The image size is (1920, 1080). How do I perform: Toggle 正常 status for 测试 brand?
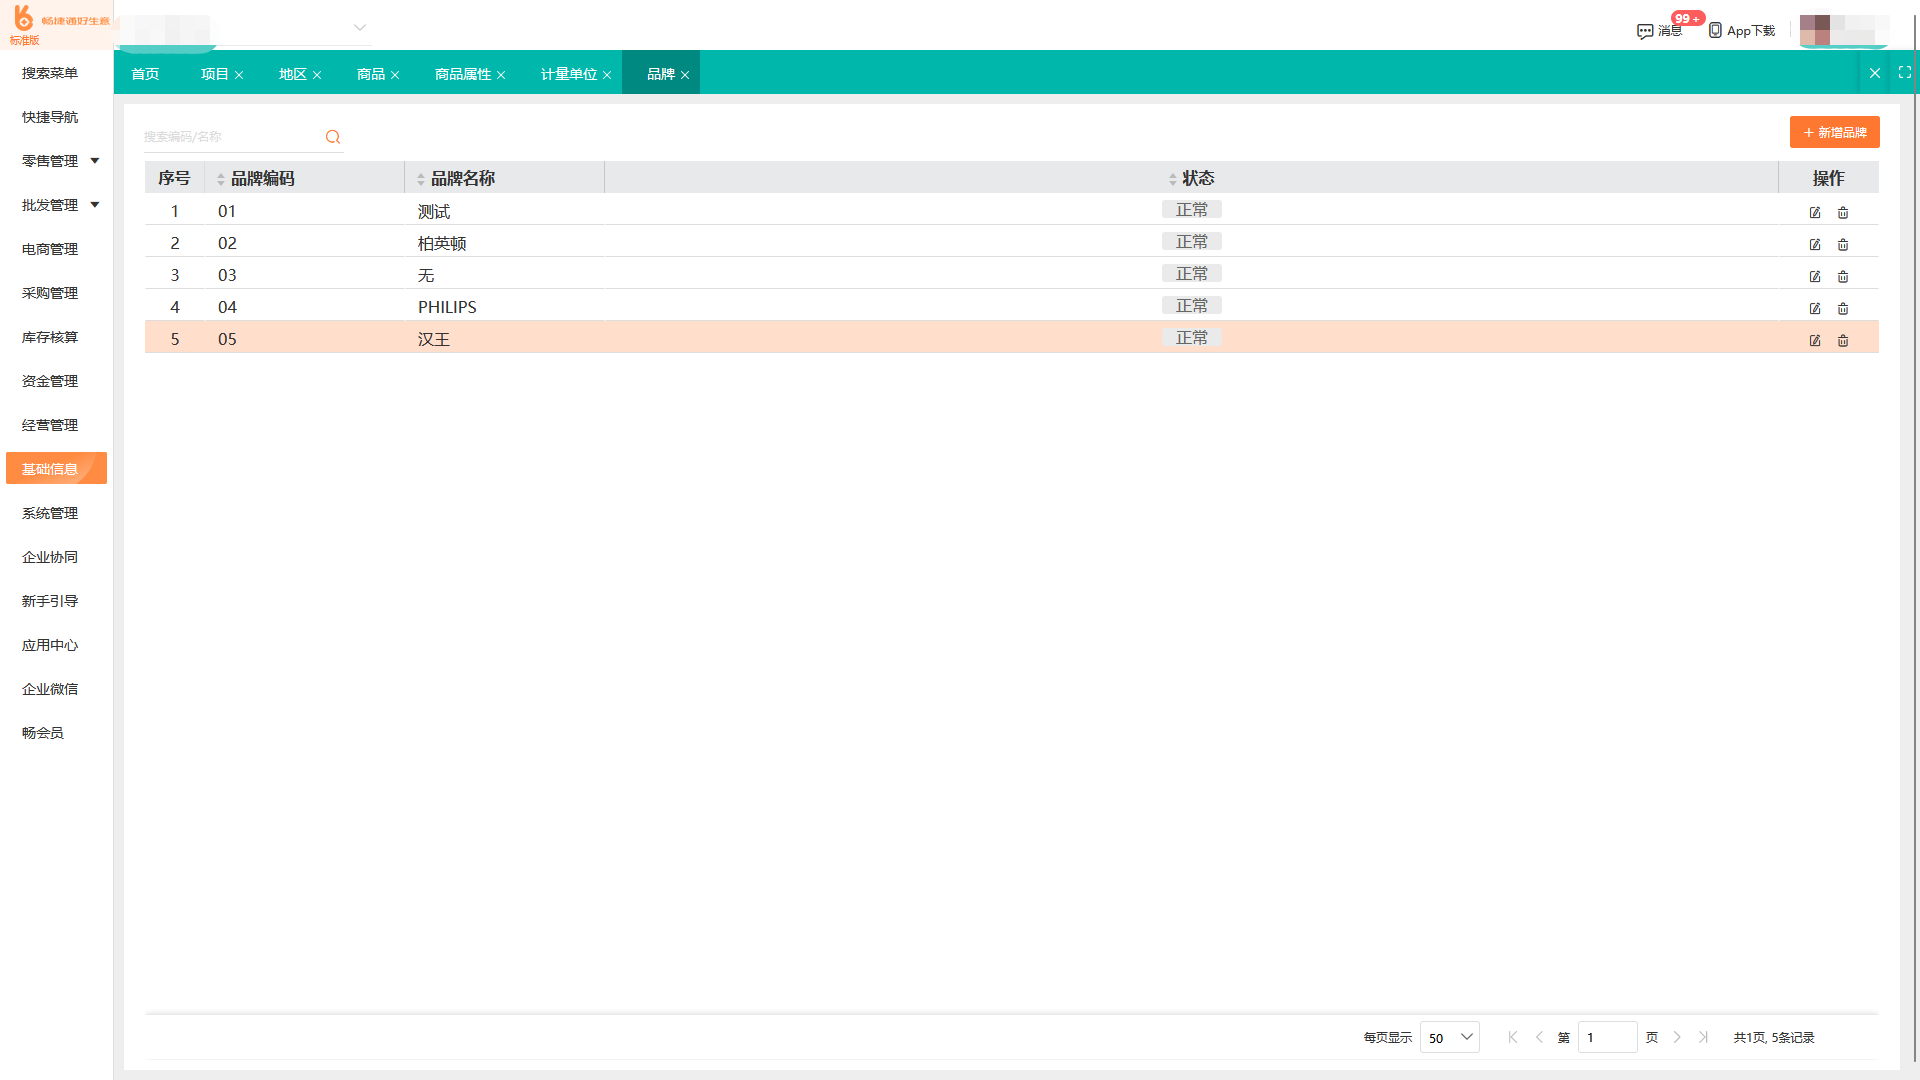click(1191, 210)
